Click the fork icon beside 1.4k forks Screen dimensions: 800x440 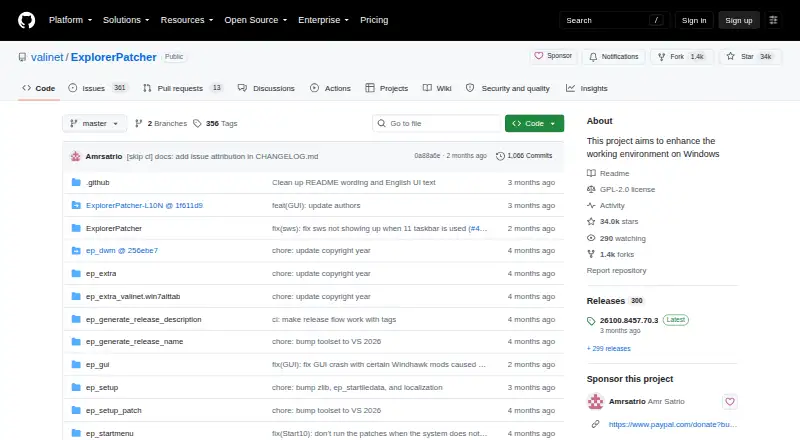591,254
